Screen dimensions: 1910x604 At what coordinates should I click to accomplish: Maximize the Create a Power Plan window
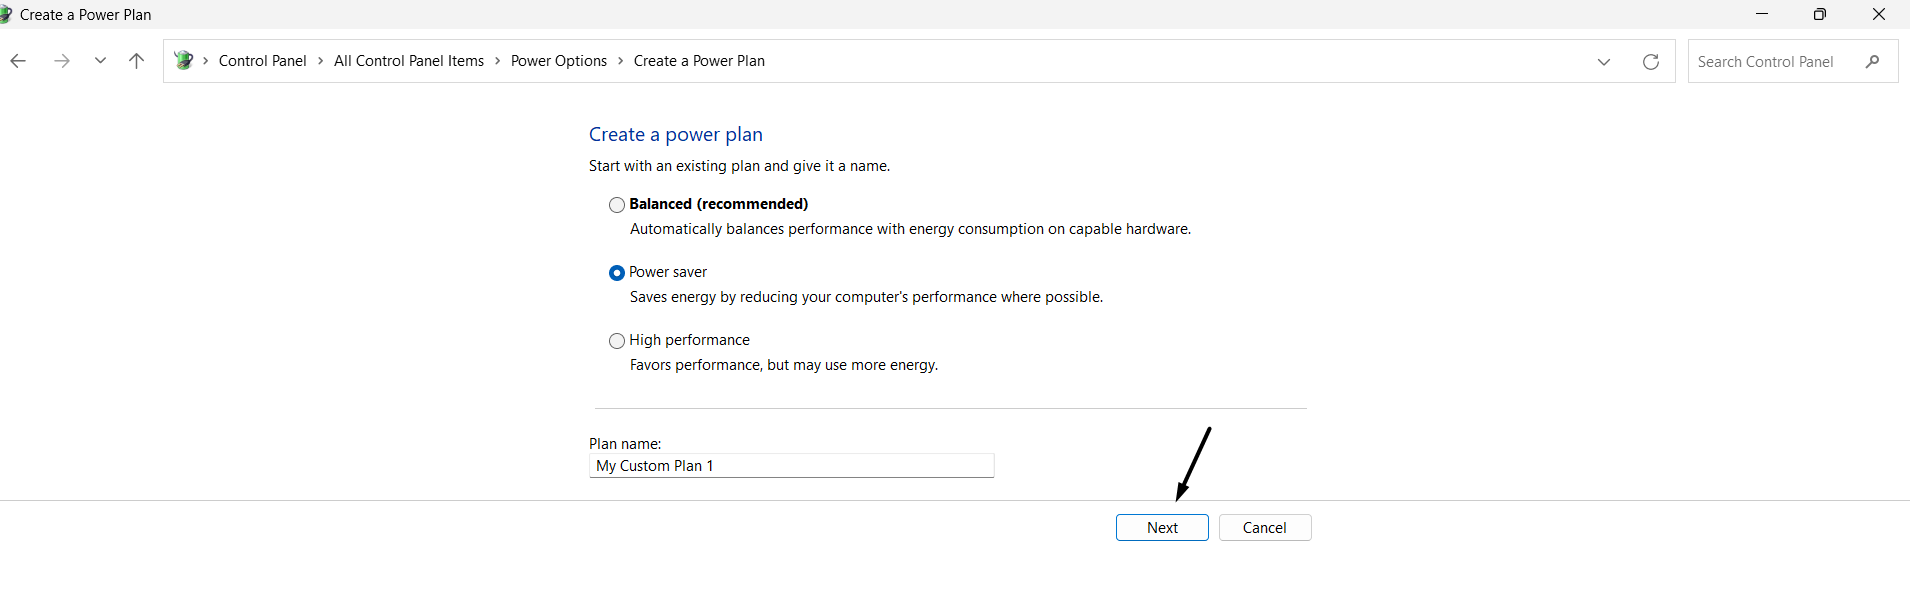1820,15
